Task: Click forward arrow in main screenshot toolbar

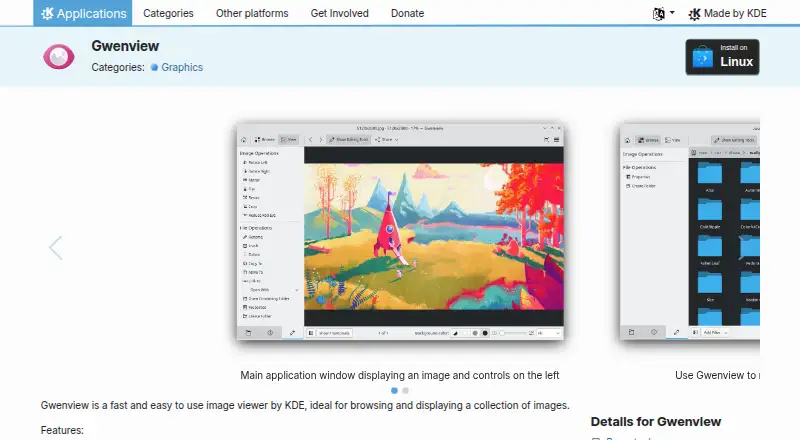Action: click(x=321, y=139)
